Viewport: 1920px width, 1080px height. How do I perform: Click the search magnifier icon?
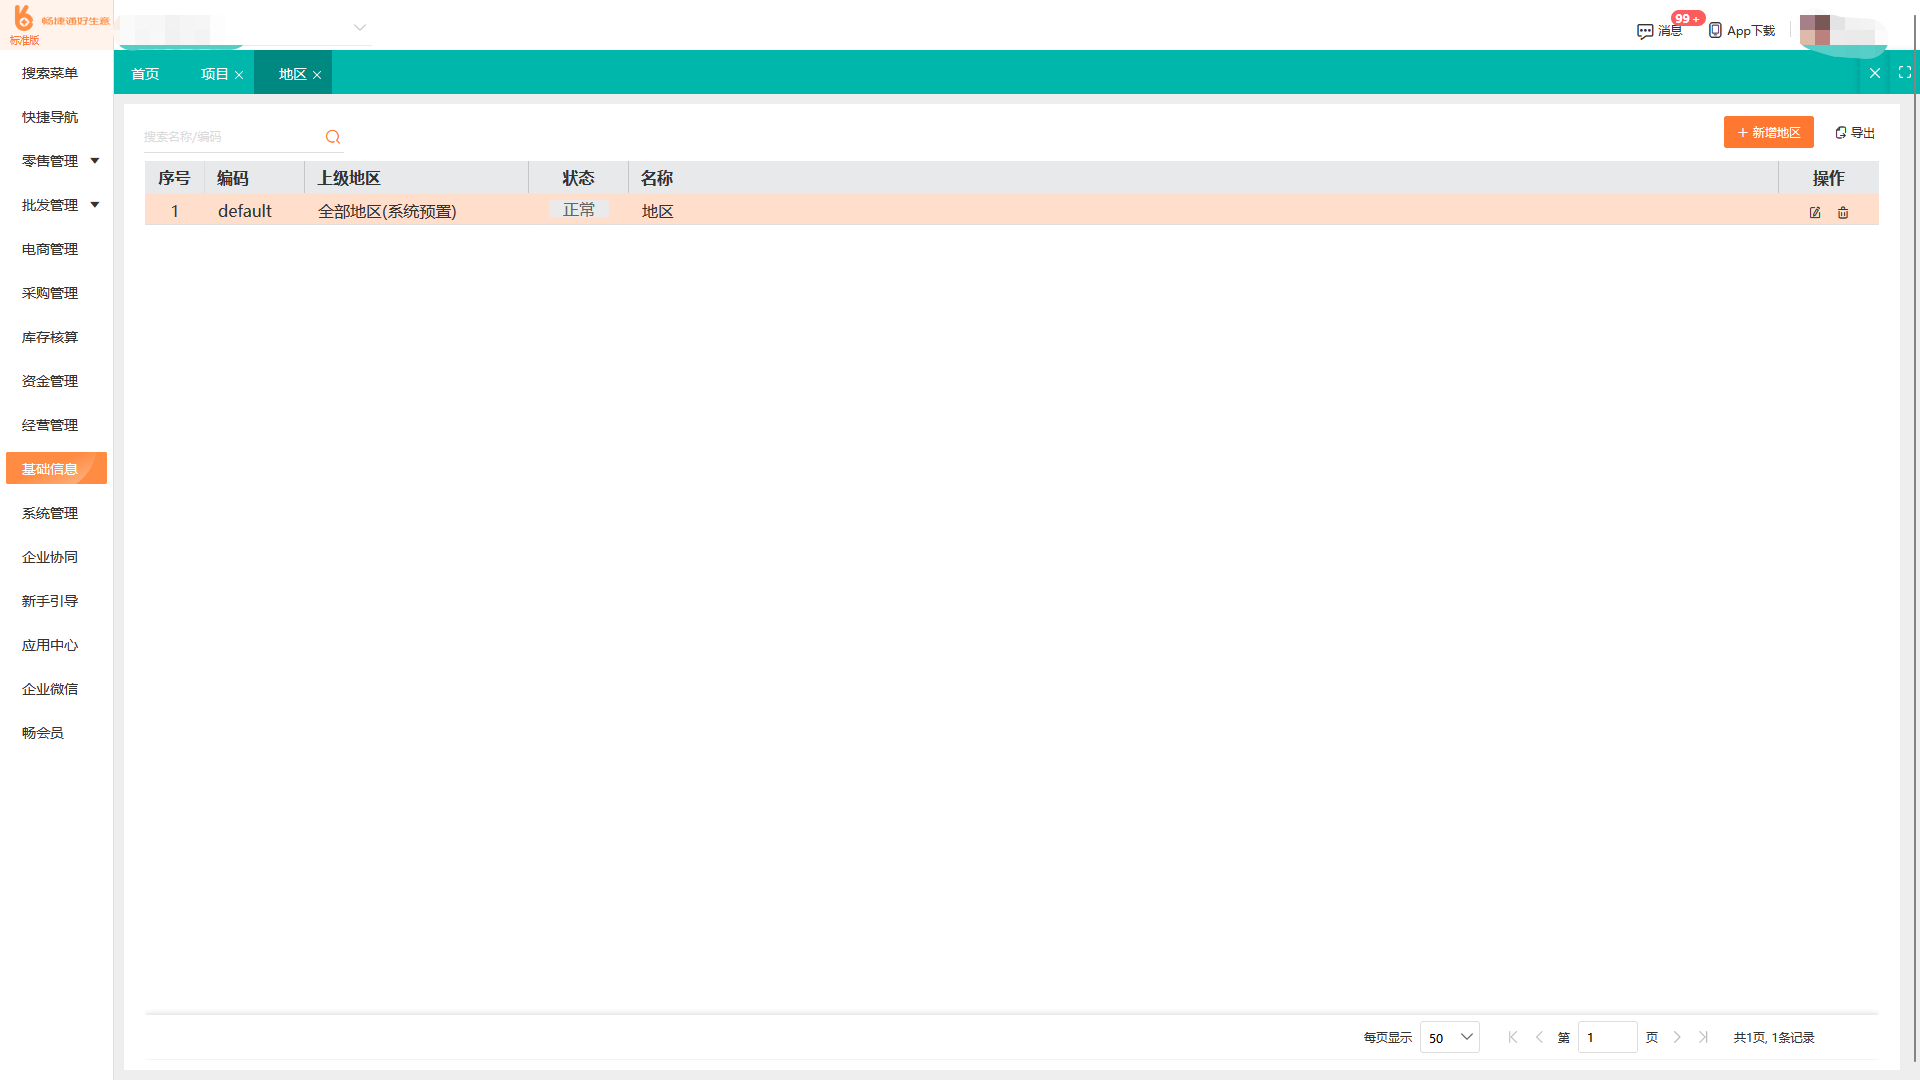point(334,136)
